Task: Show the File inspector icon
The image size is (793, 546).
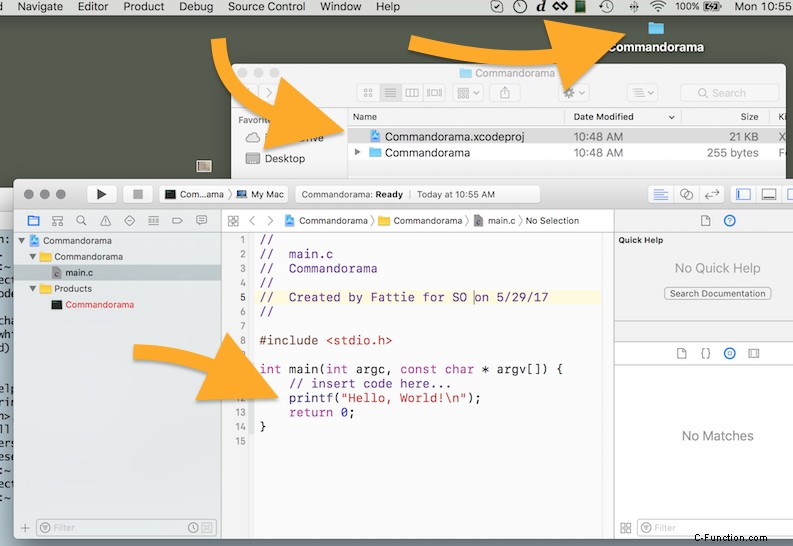Action: point(705,220)
